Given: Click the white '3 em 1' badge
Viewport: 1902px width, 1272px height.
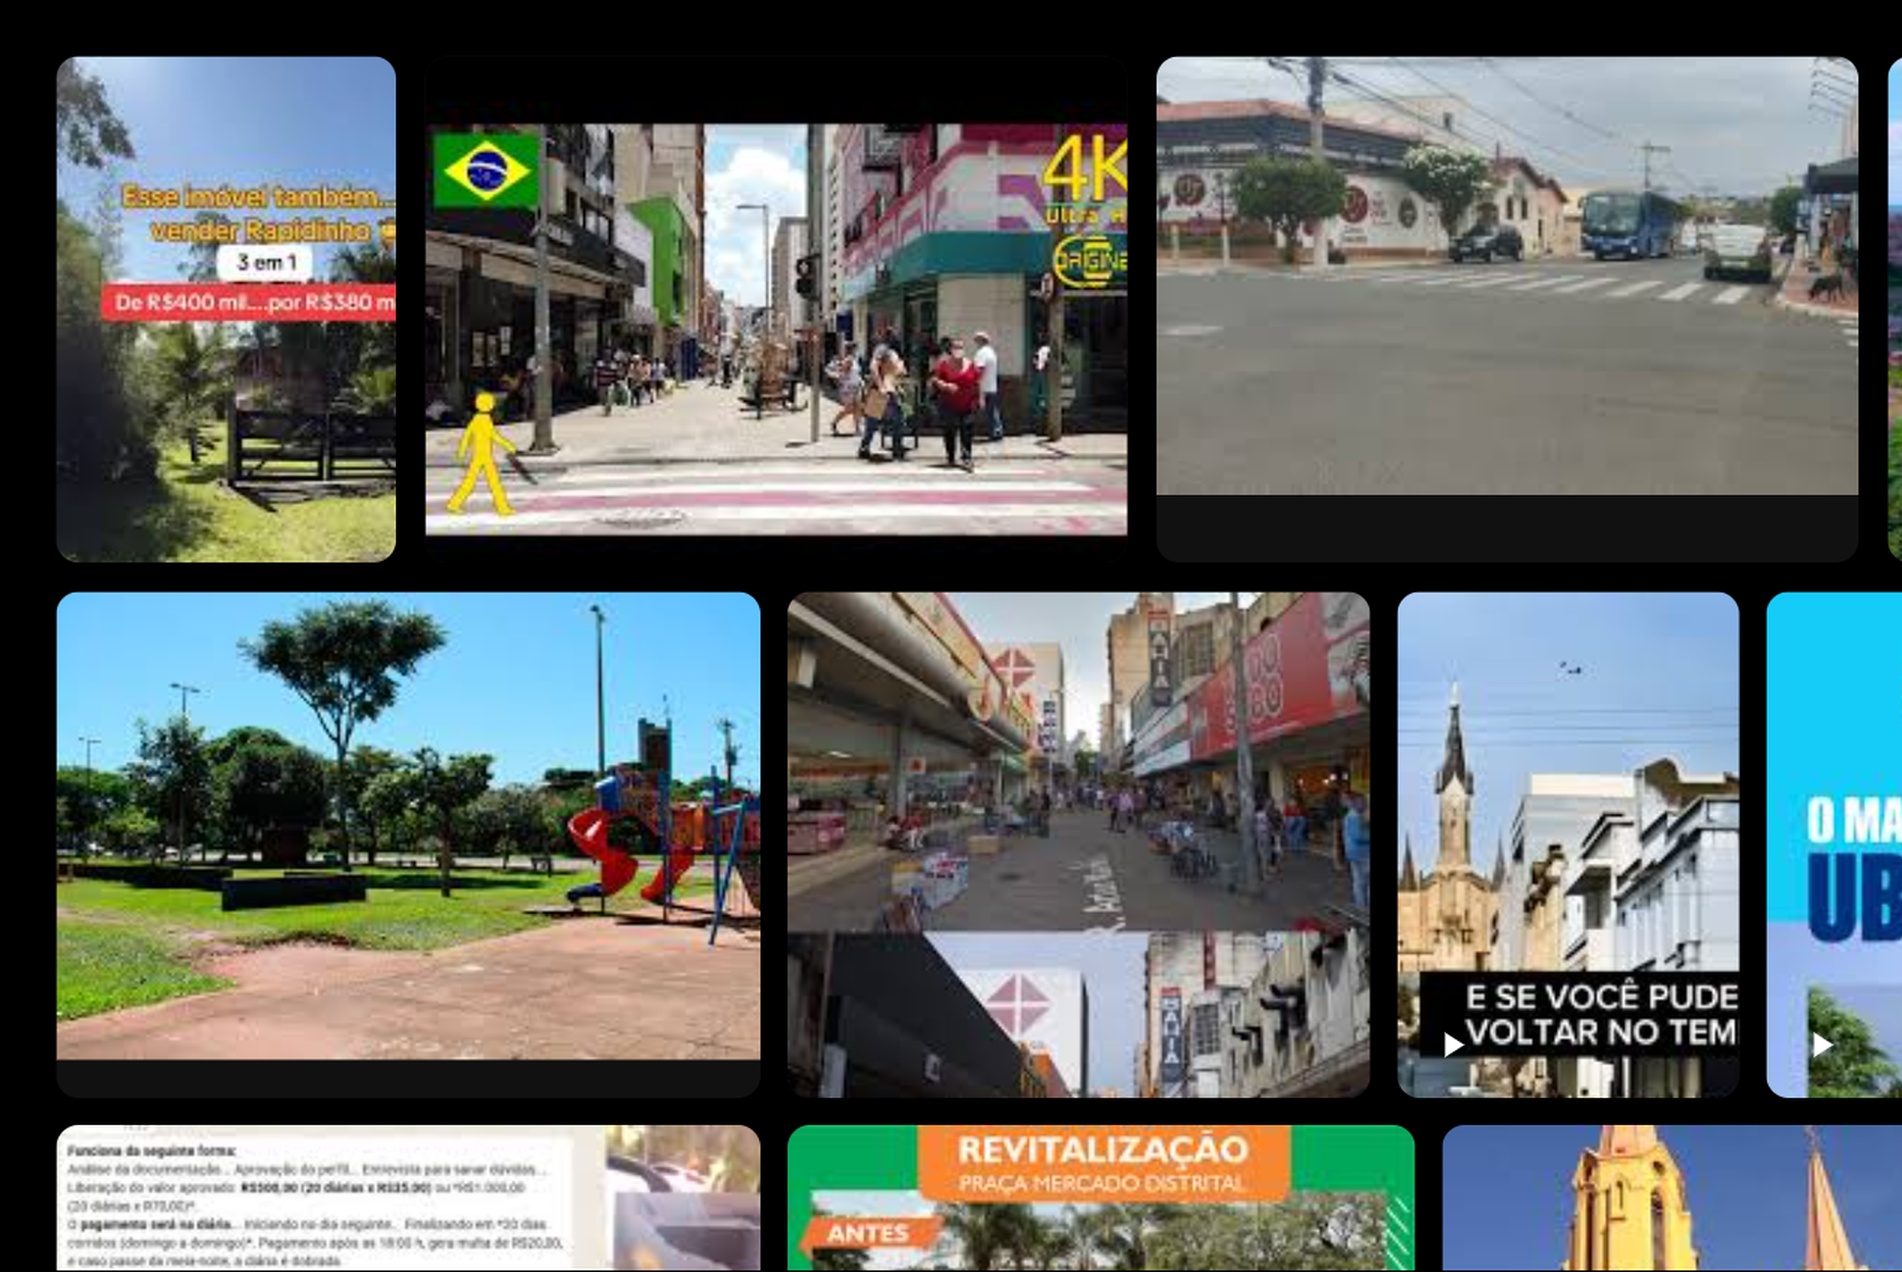Looking at the screenshot, I should 265,263.
